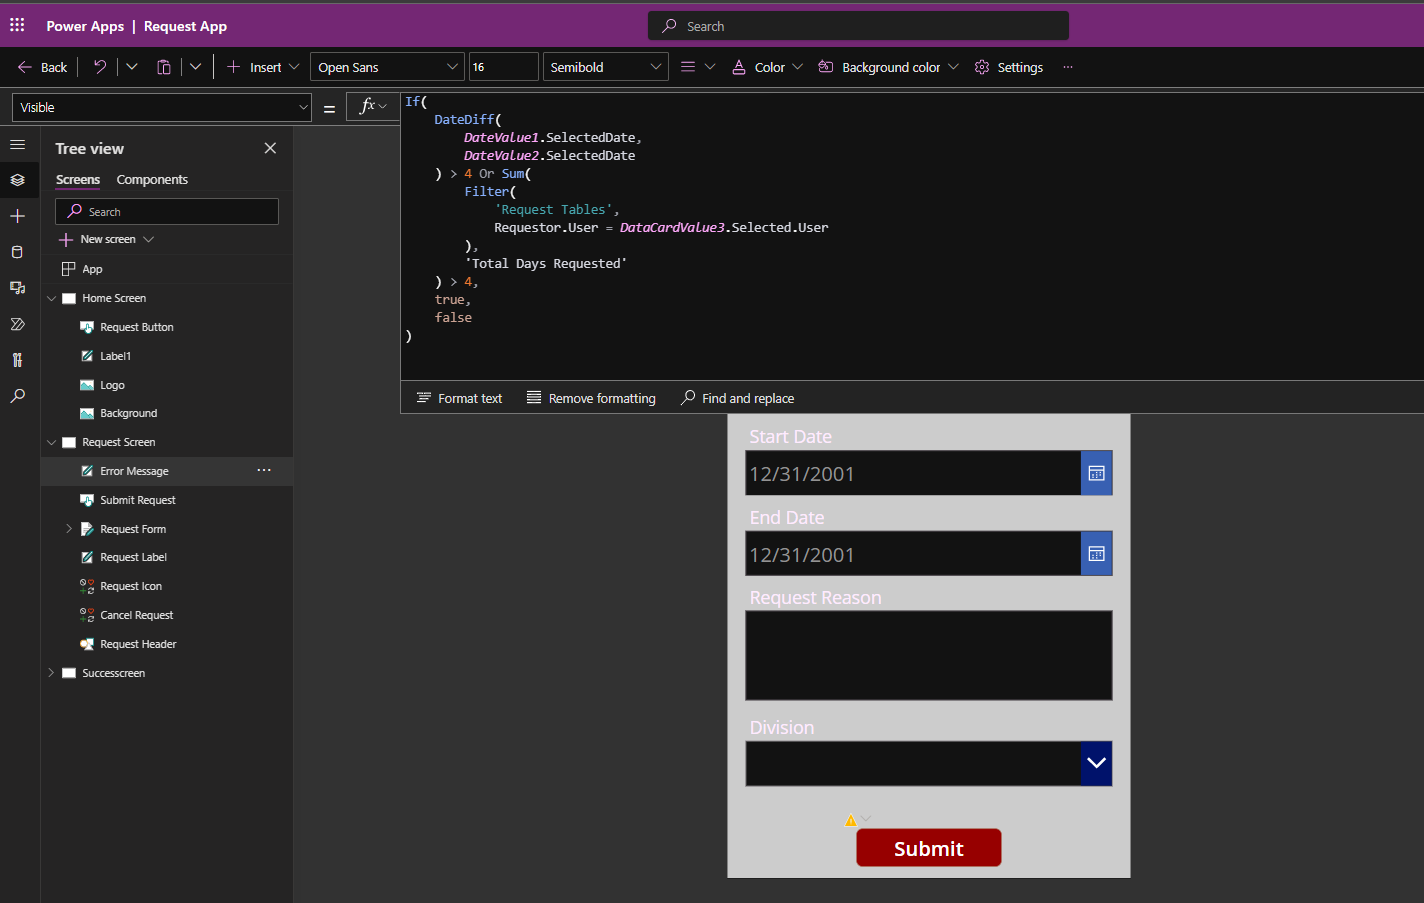Collapse the Home Screen tree node

[52, 298]
